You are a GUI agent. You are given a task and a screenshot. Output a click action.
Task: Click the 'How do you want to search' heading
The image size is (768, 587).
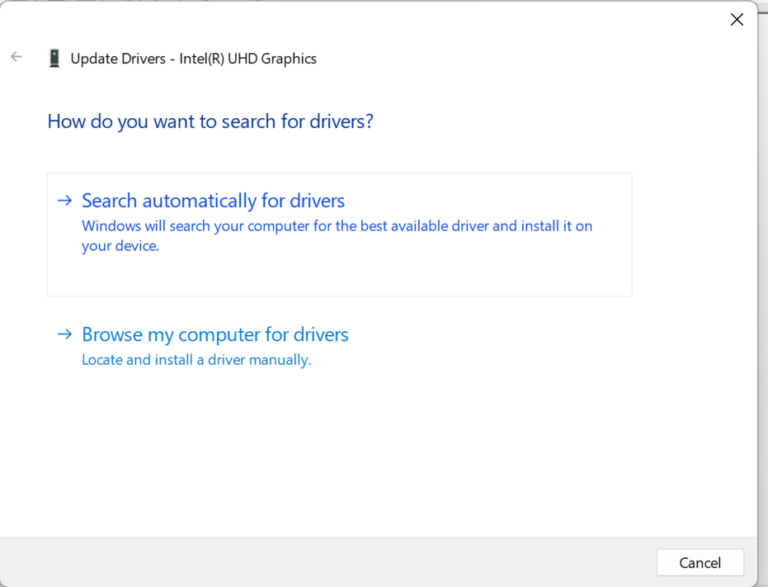click(x=210, y=122)
